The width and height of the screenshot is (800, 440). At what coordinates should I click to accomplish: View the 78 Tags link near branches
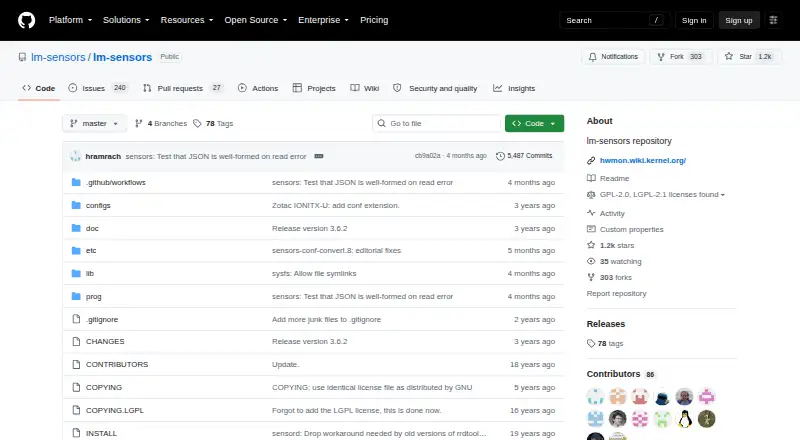point(213,124)
